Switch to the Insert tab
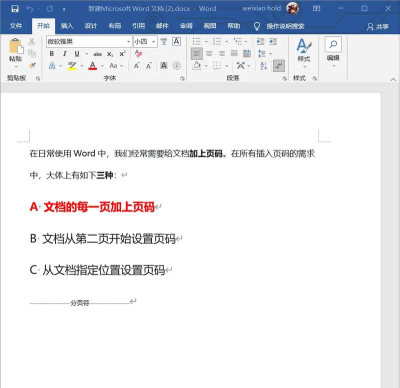This screenshot has height=388, width=400. point(67,26)
